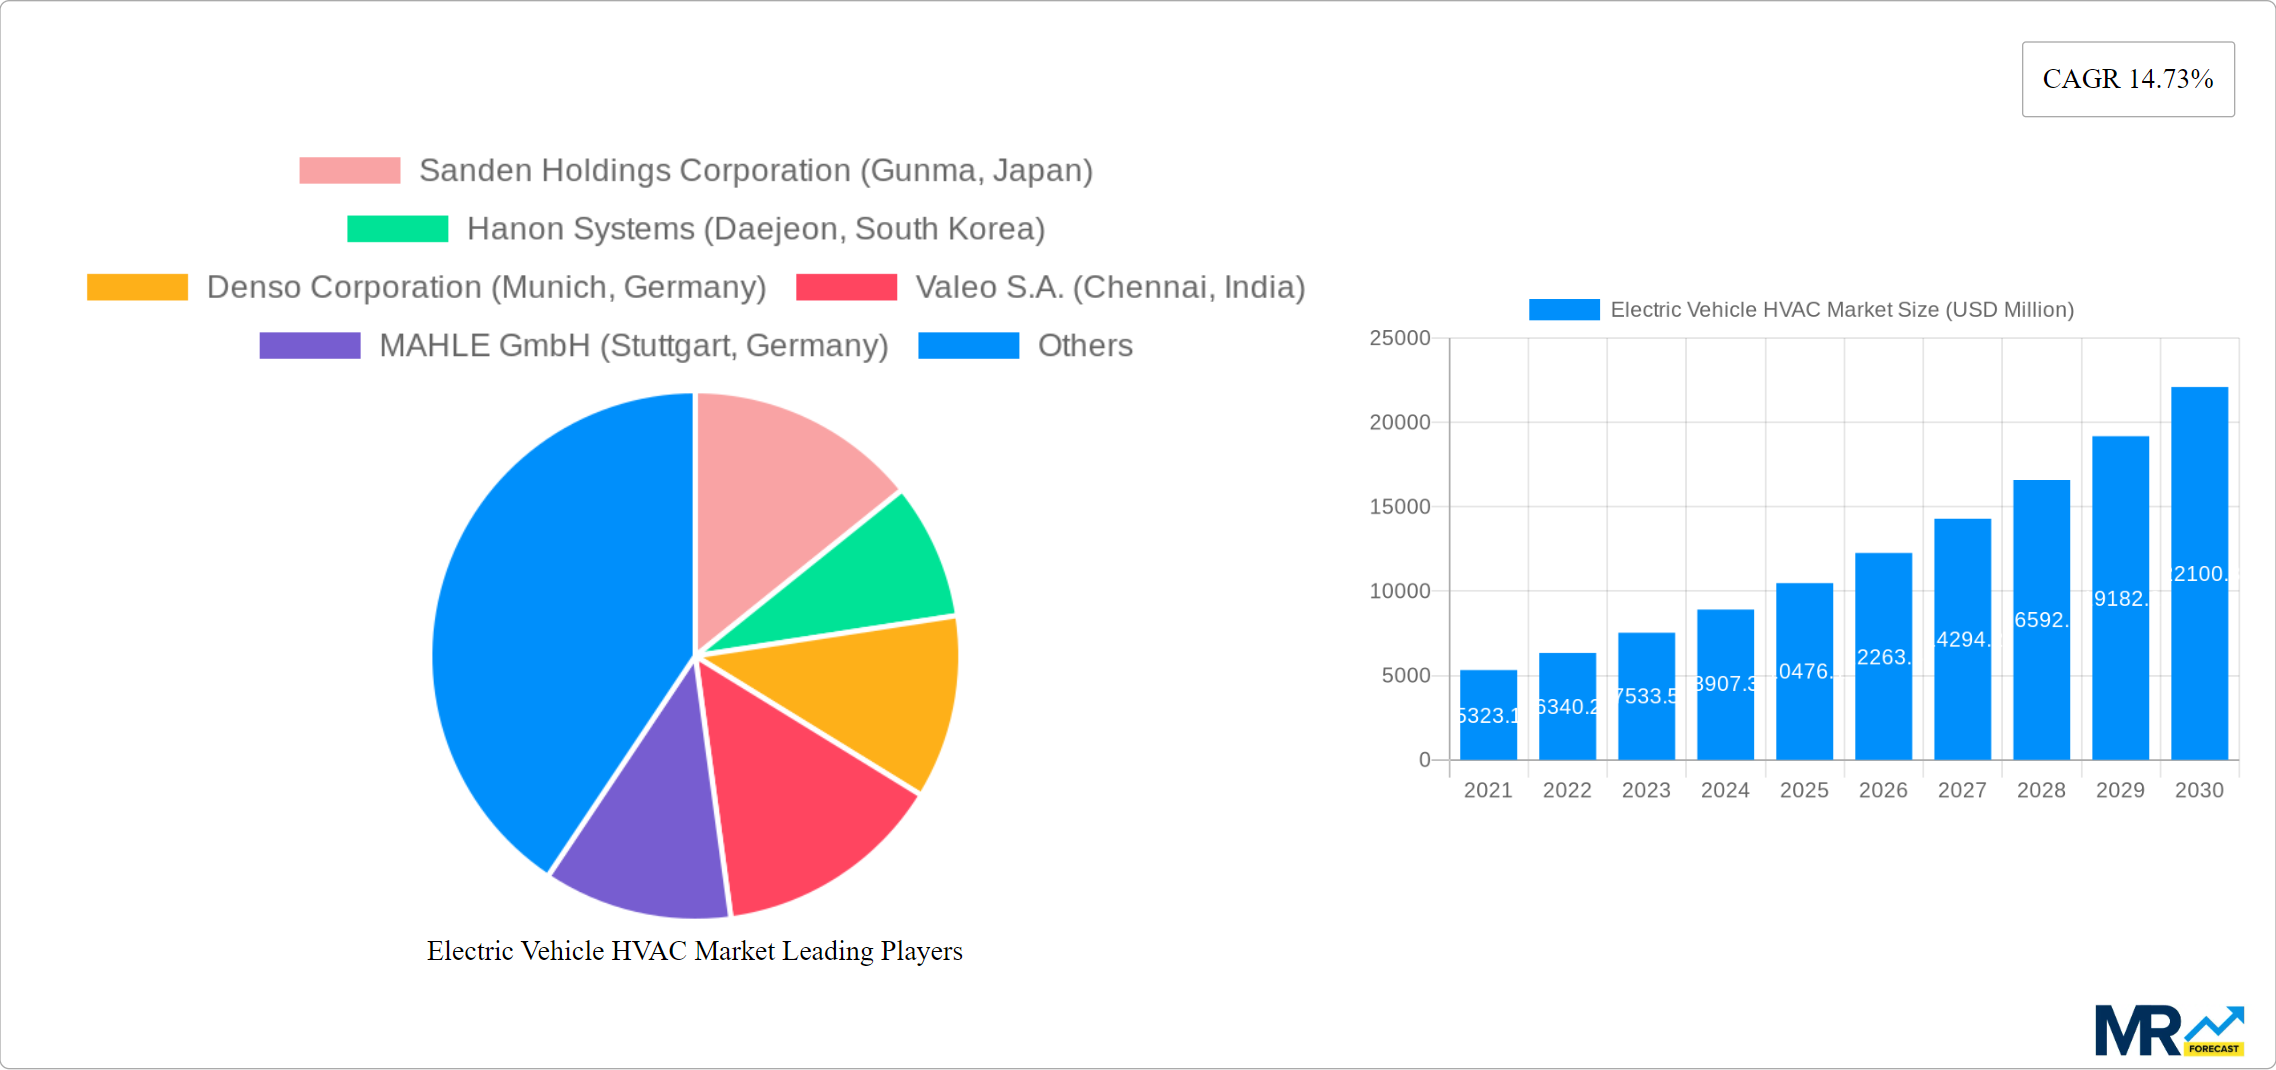Viewport: 2276px width, 1070px height.
Task: Click the 2025 axis label
Action: coord(1804,790)
